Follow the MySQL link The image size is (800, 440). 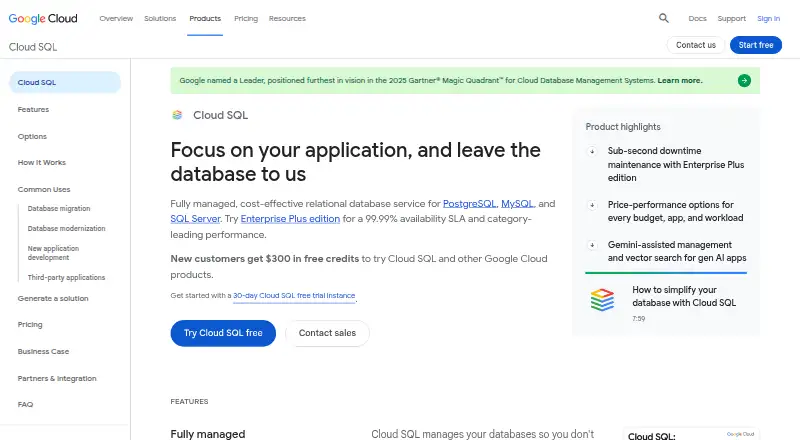point(517,204)
